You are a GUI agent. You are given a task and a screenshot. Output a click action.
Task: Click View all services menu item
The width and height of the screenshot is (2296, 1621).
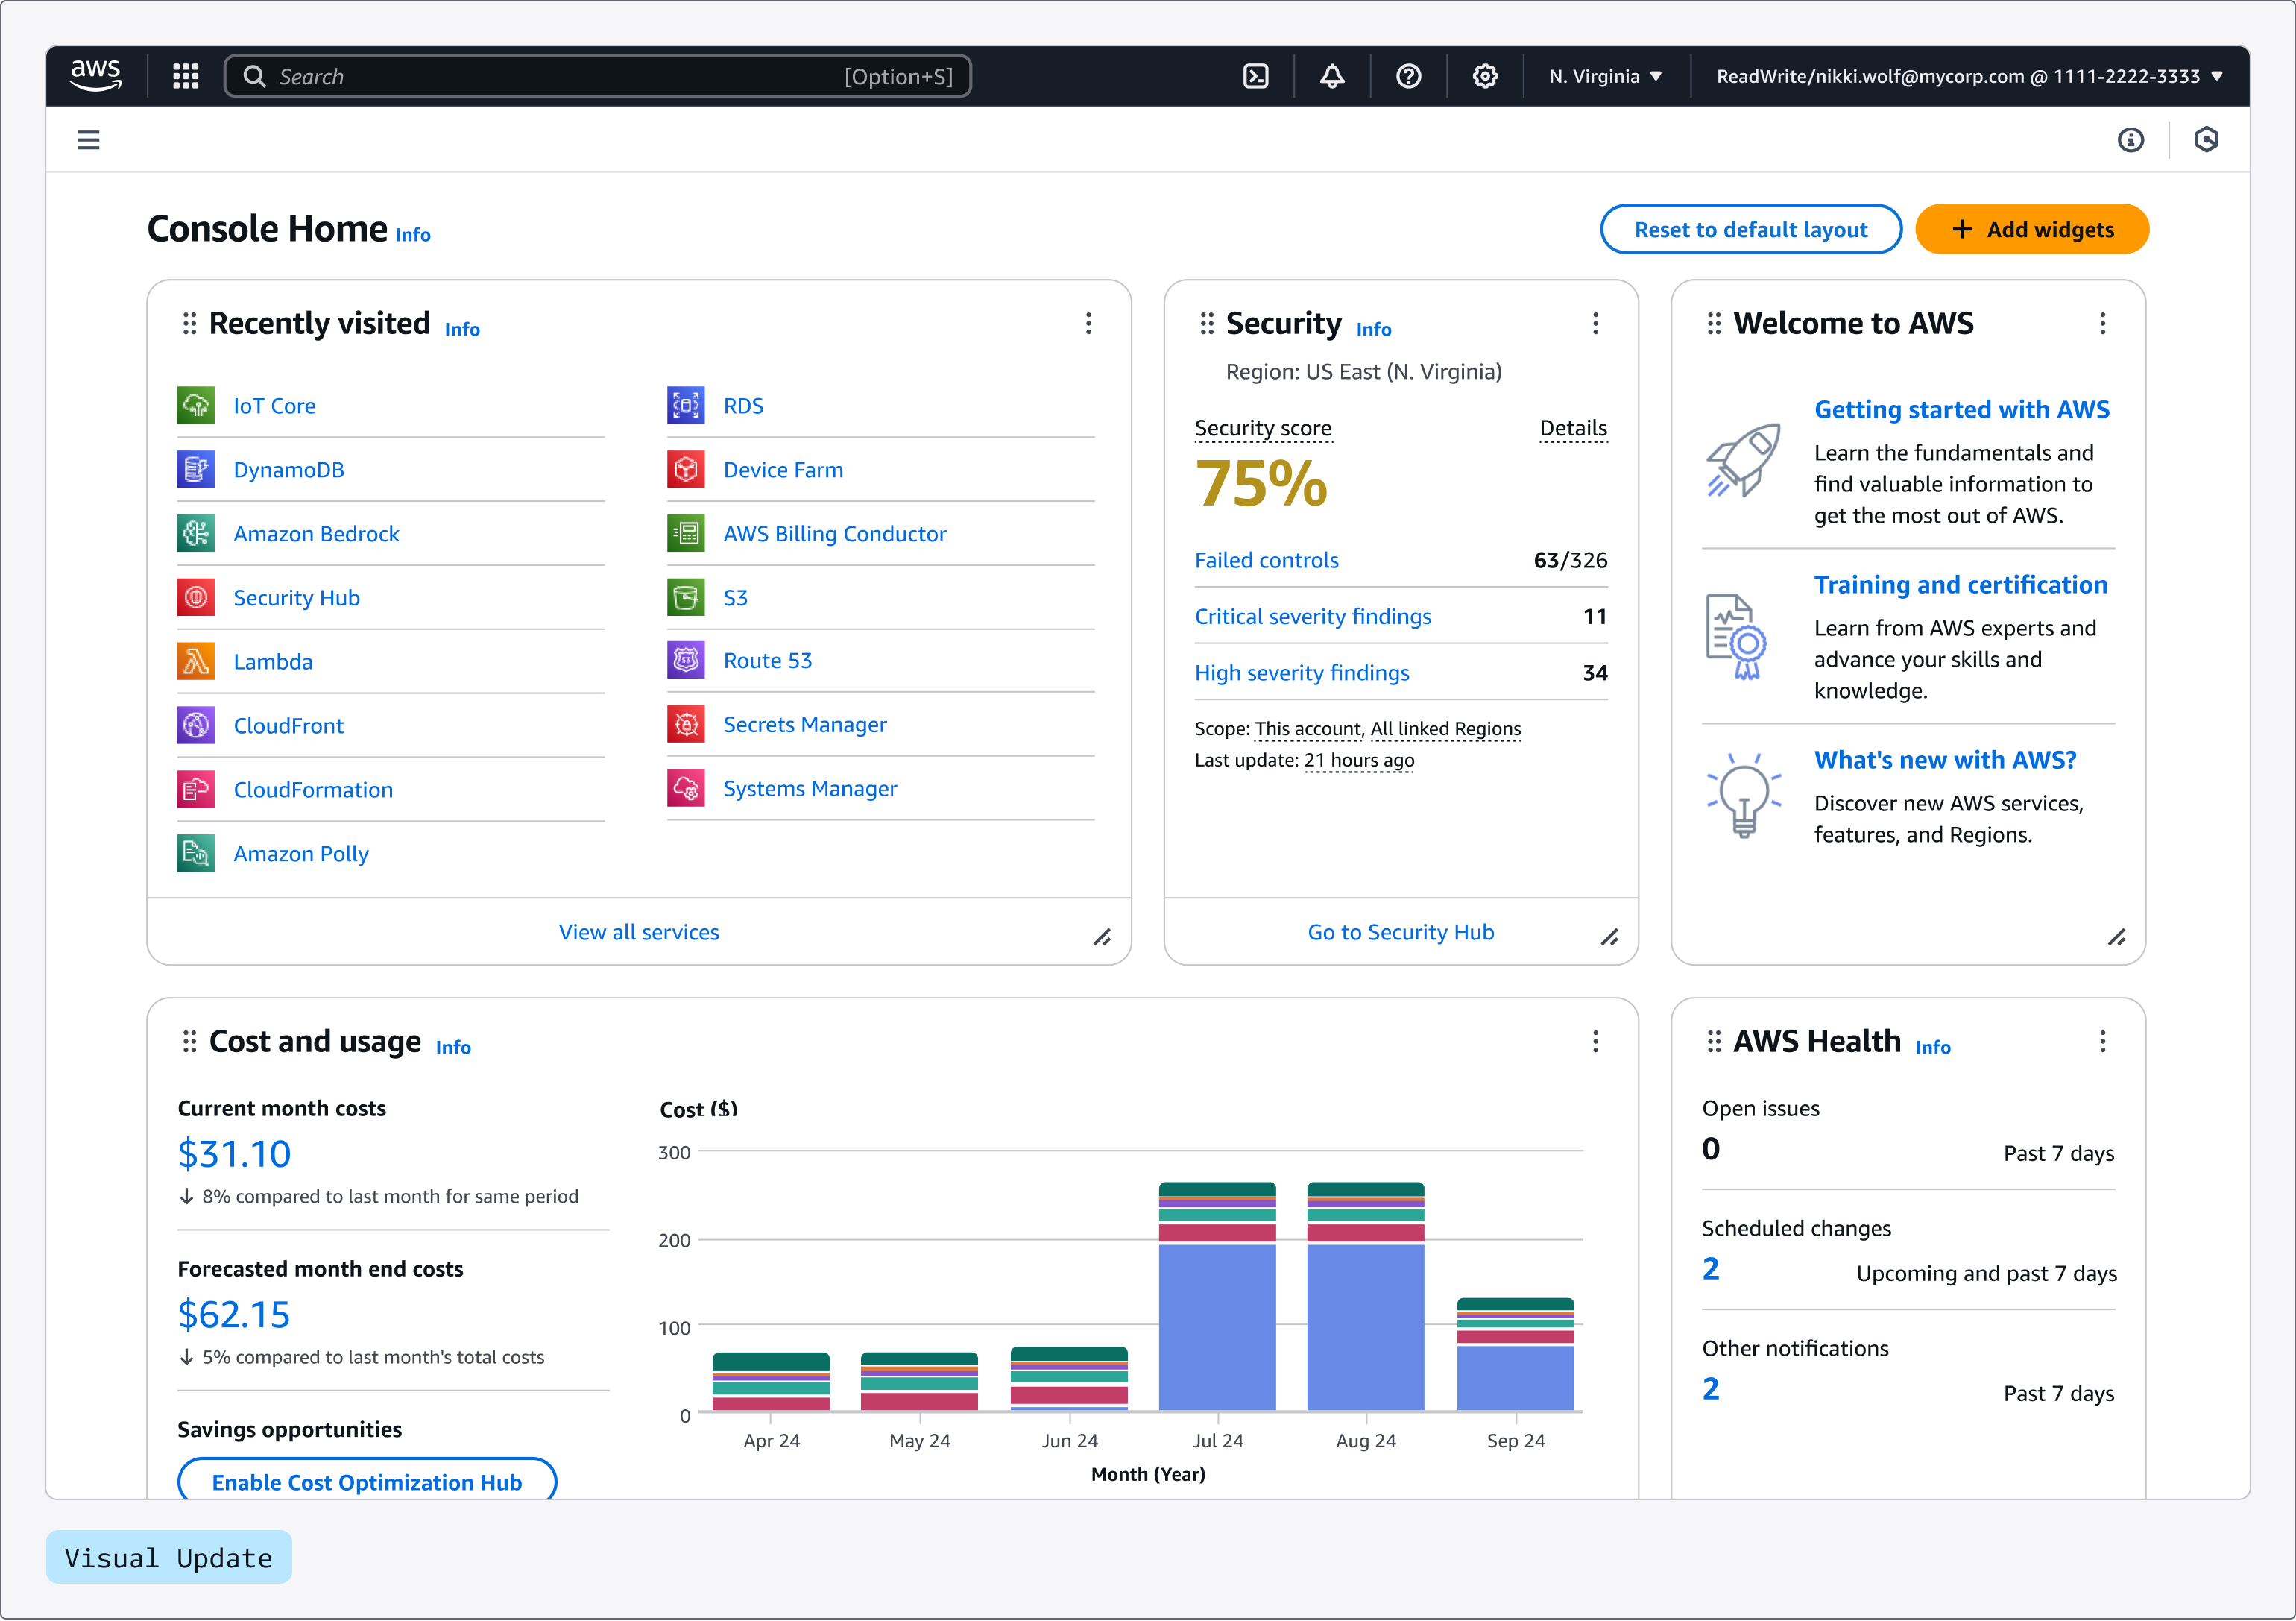coord(638,931)
